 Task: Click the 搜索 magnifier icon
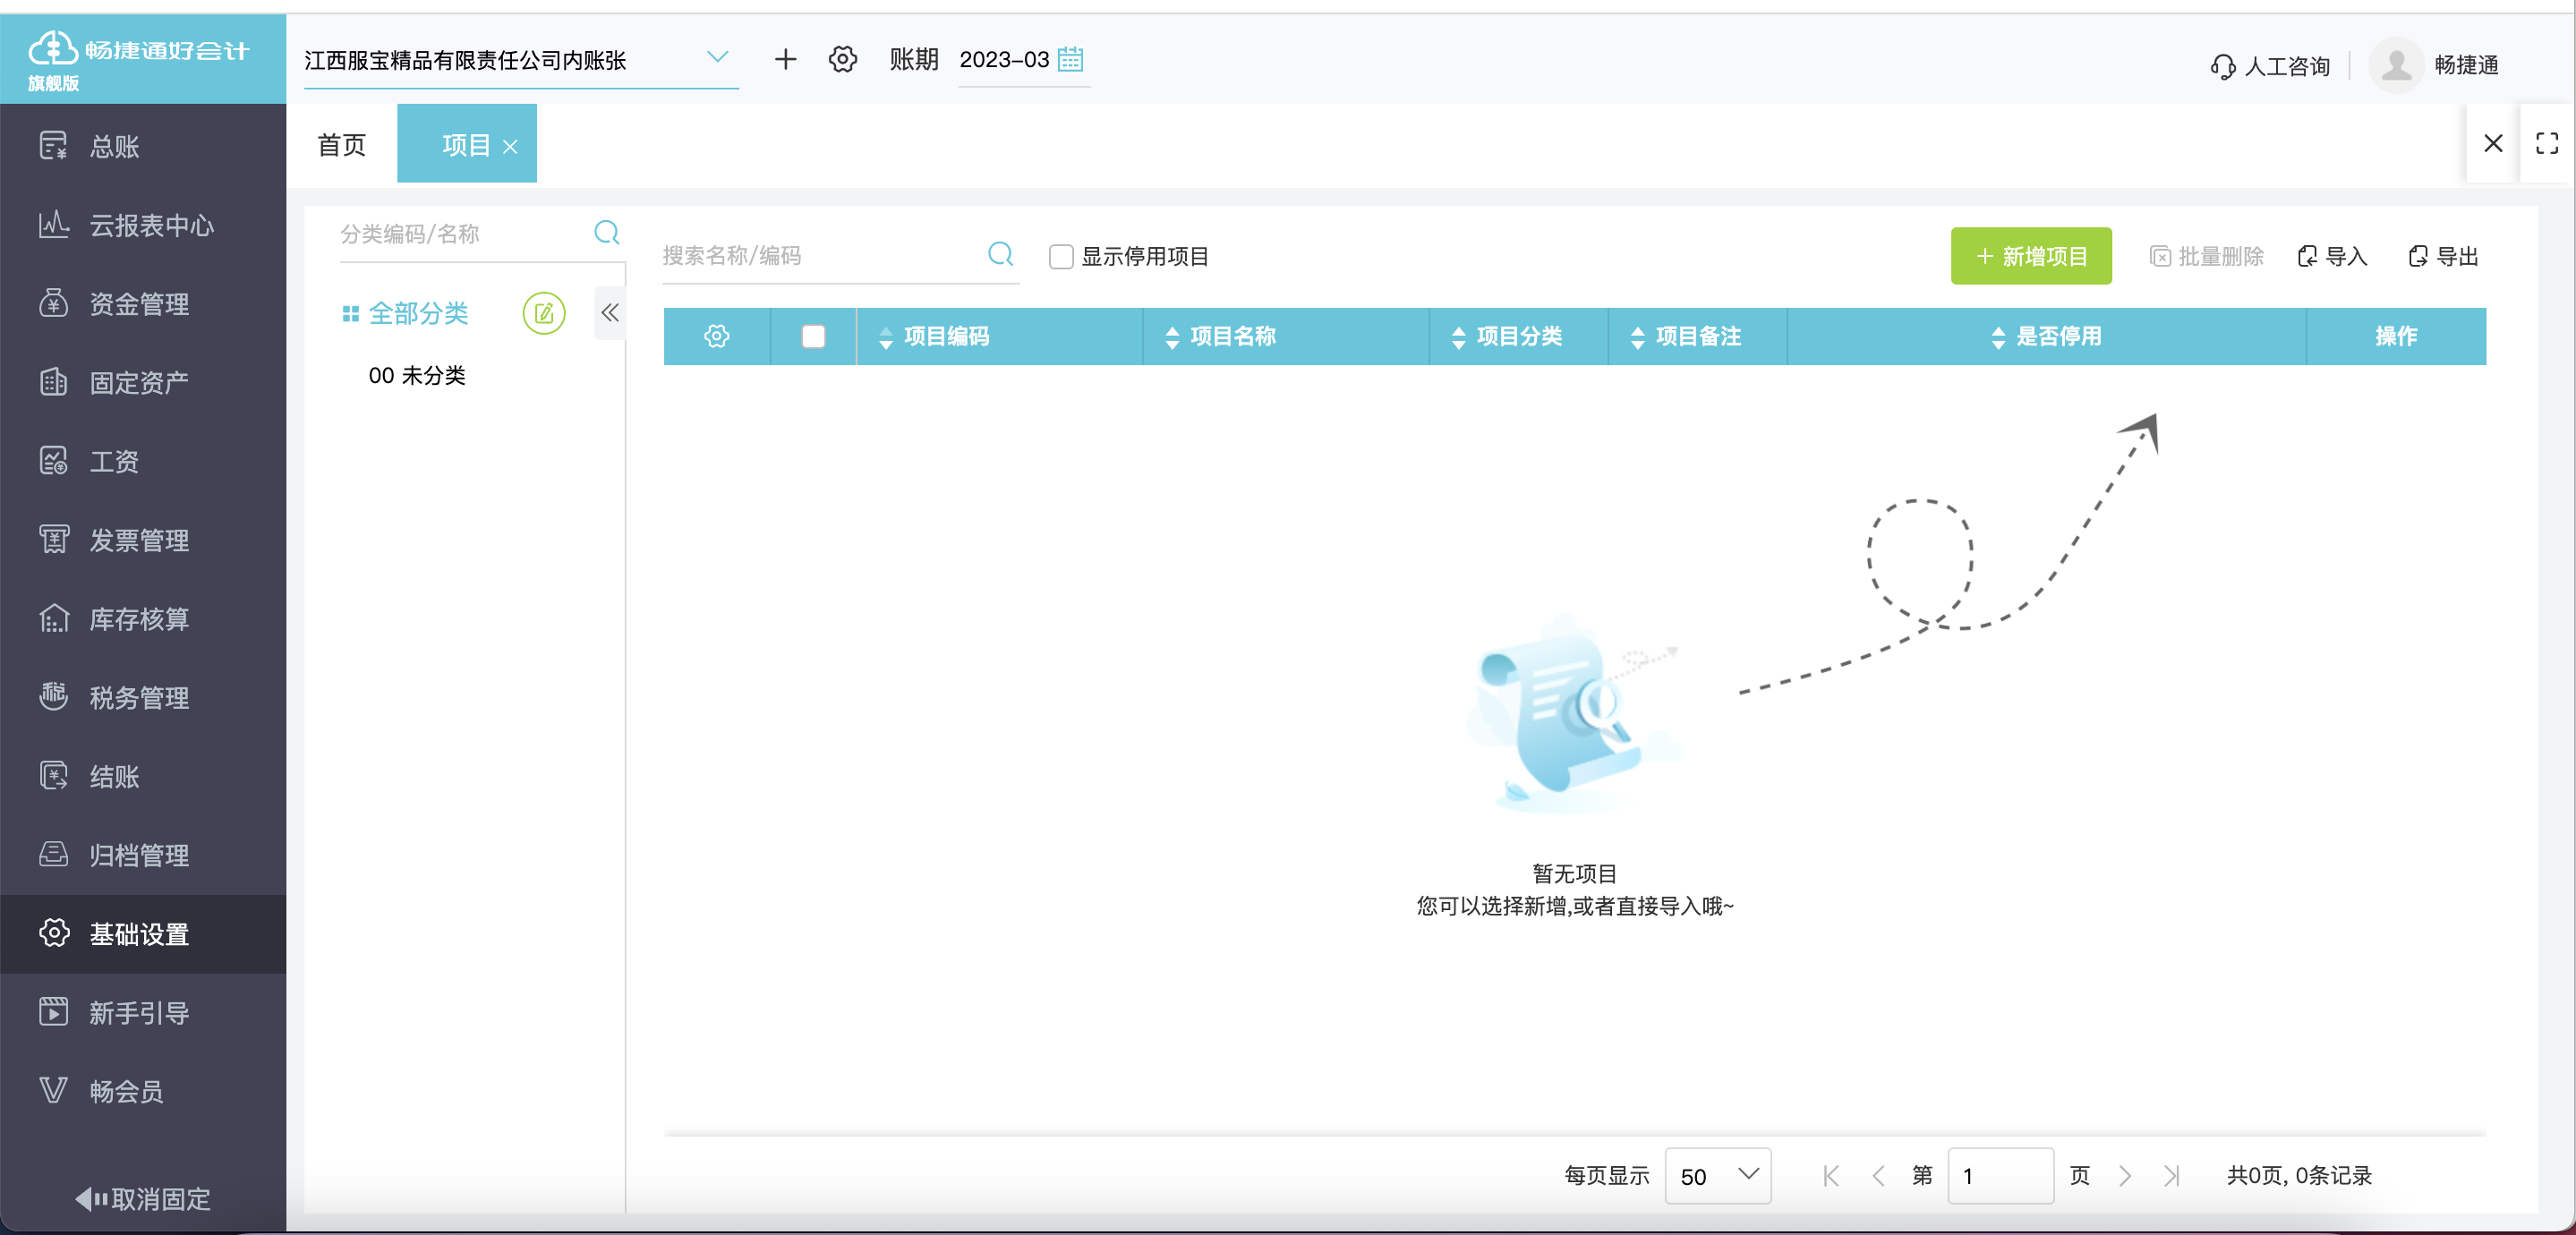click(1002, 256)
